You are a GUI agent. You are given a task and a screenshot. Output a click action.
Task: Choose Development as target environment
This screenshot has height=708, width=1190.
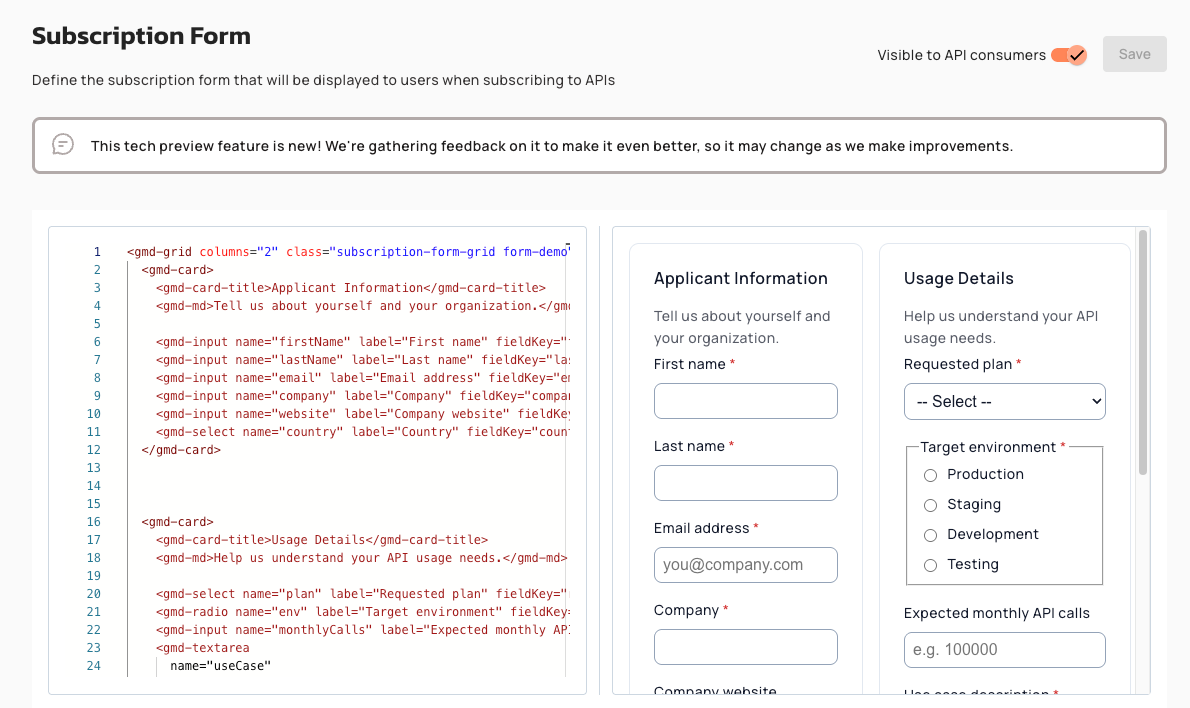click(x=930, y=535)
